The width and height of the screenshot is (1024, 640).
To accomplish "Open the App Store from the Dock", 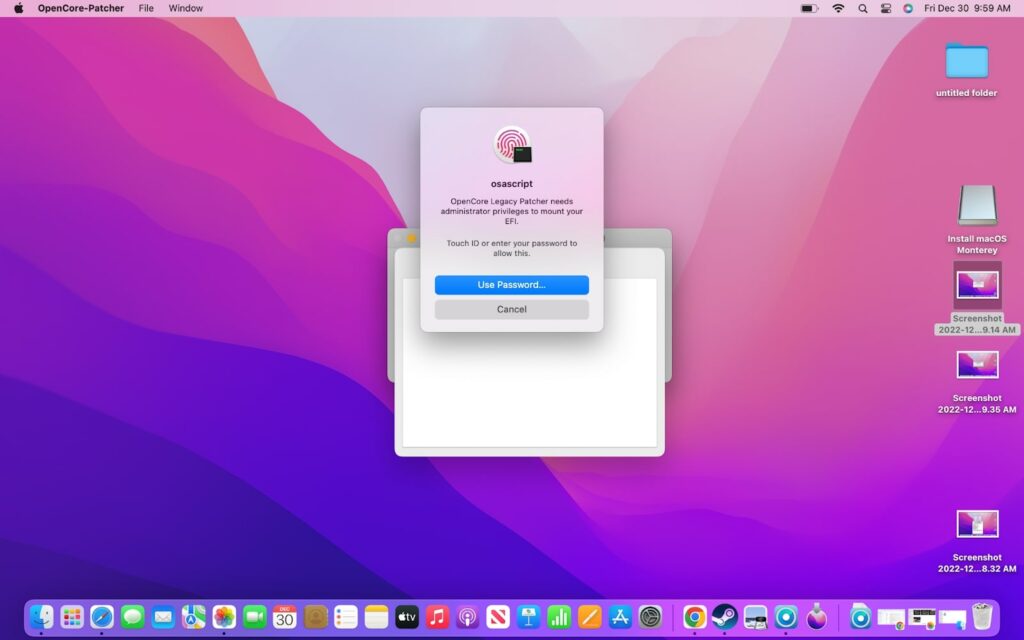I will click(620, 616).
